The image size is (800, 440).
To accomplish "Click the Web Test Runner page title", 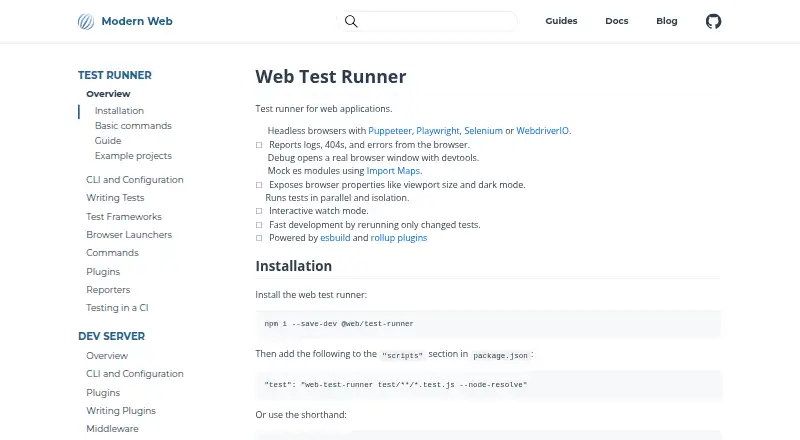I will click(x=331, y=77).
